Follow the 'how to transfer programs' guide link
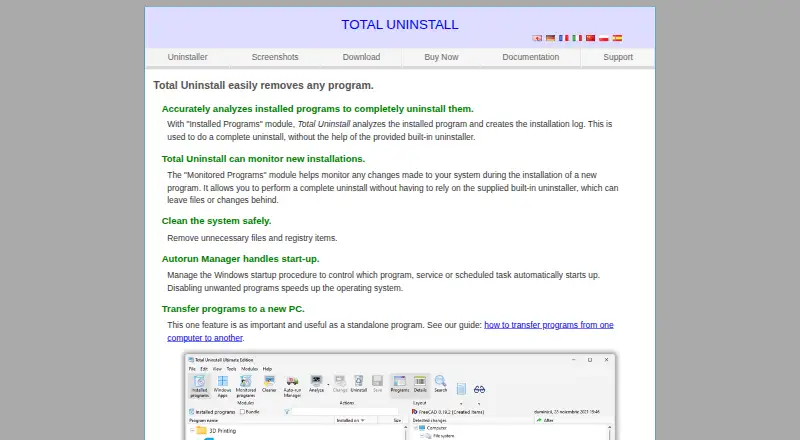 [x=390, y=331]
